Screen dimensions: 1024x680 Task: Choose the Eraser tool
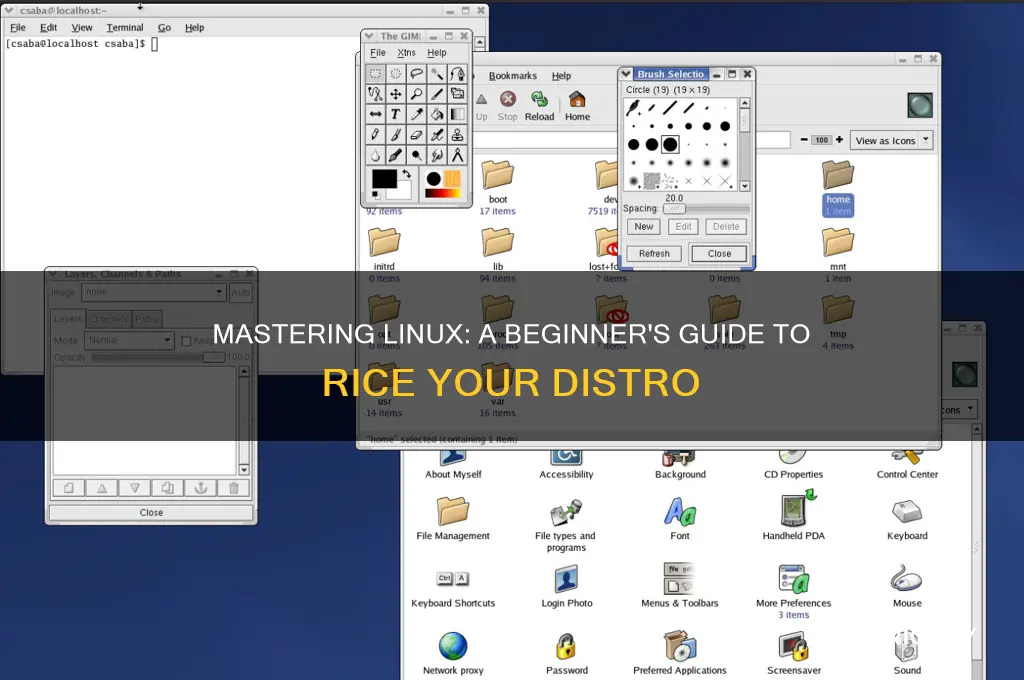pyautogui.click(x=417, y=135)
